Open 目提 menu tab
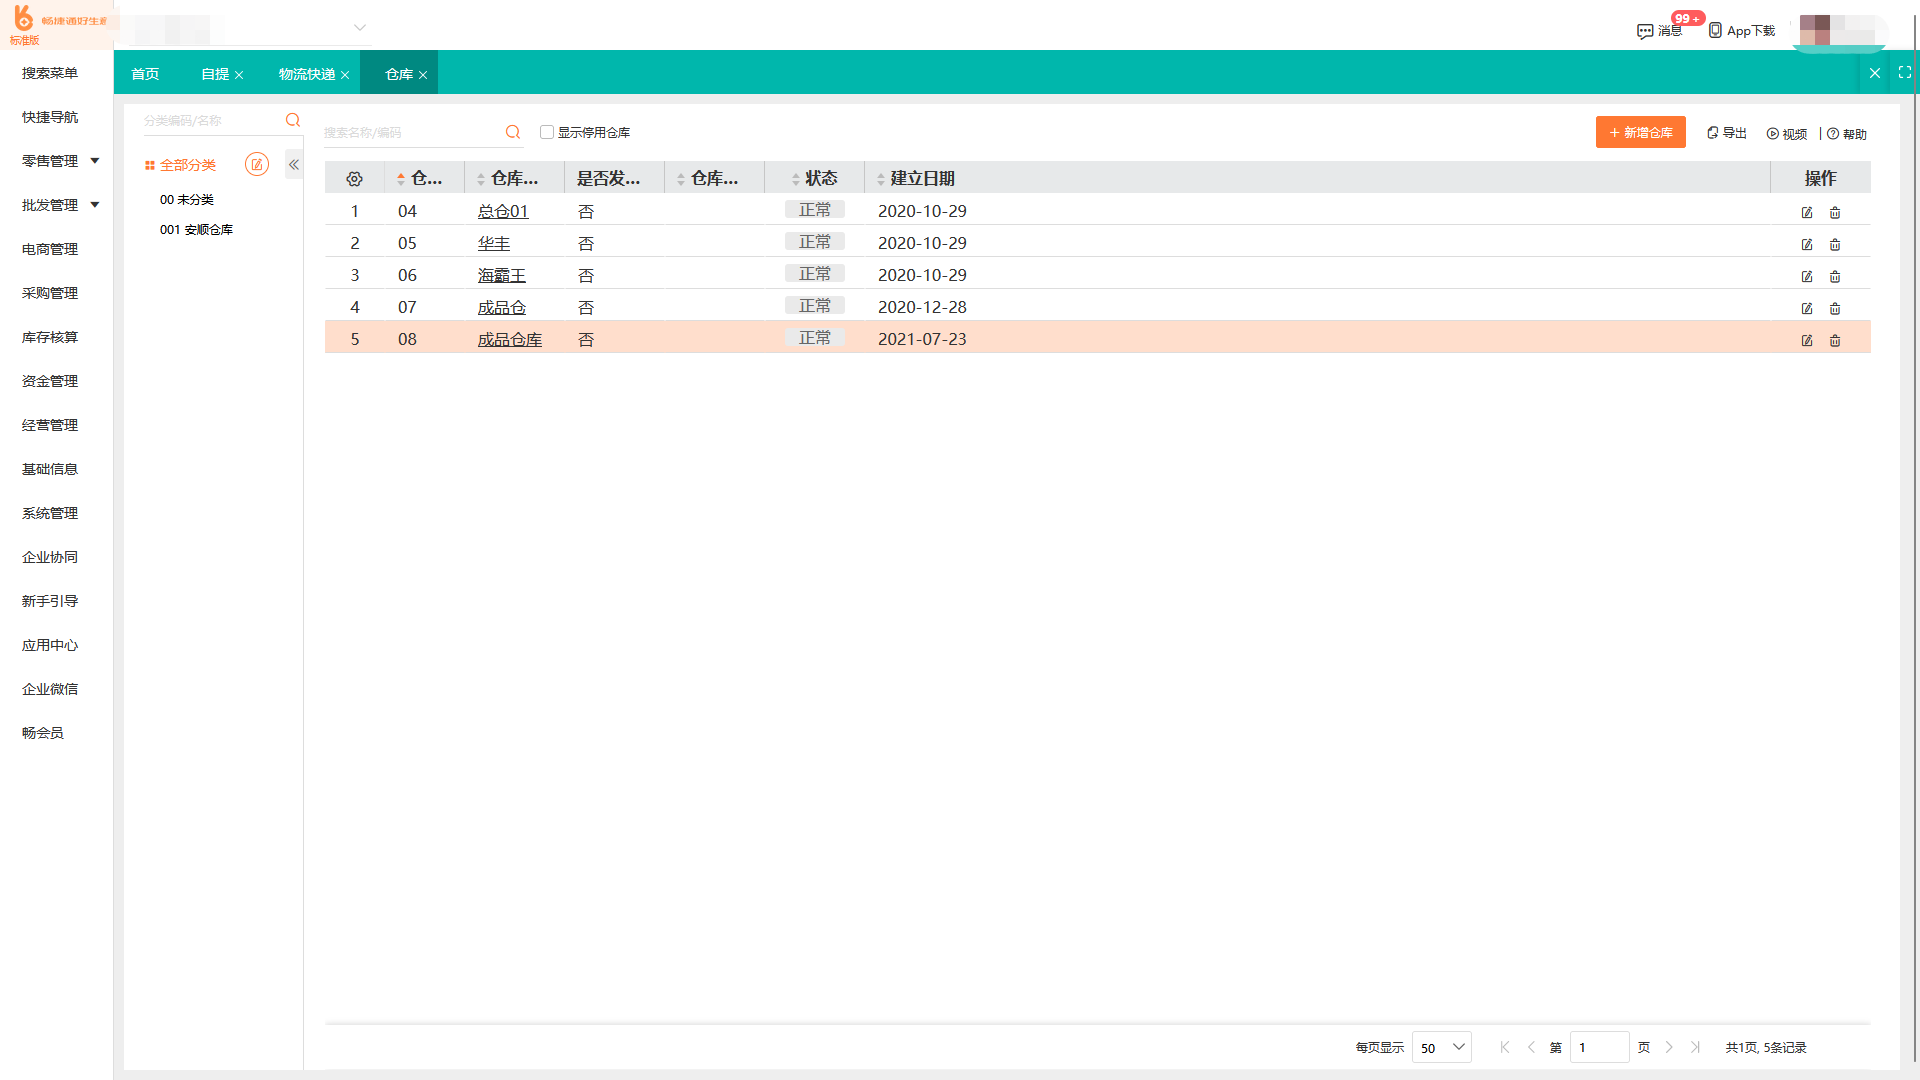Screen dimensions: 1920x1080 214,74
